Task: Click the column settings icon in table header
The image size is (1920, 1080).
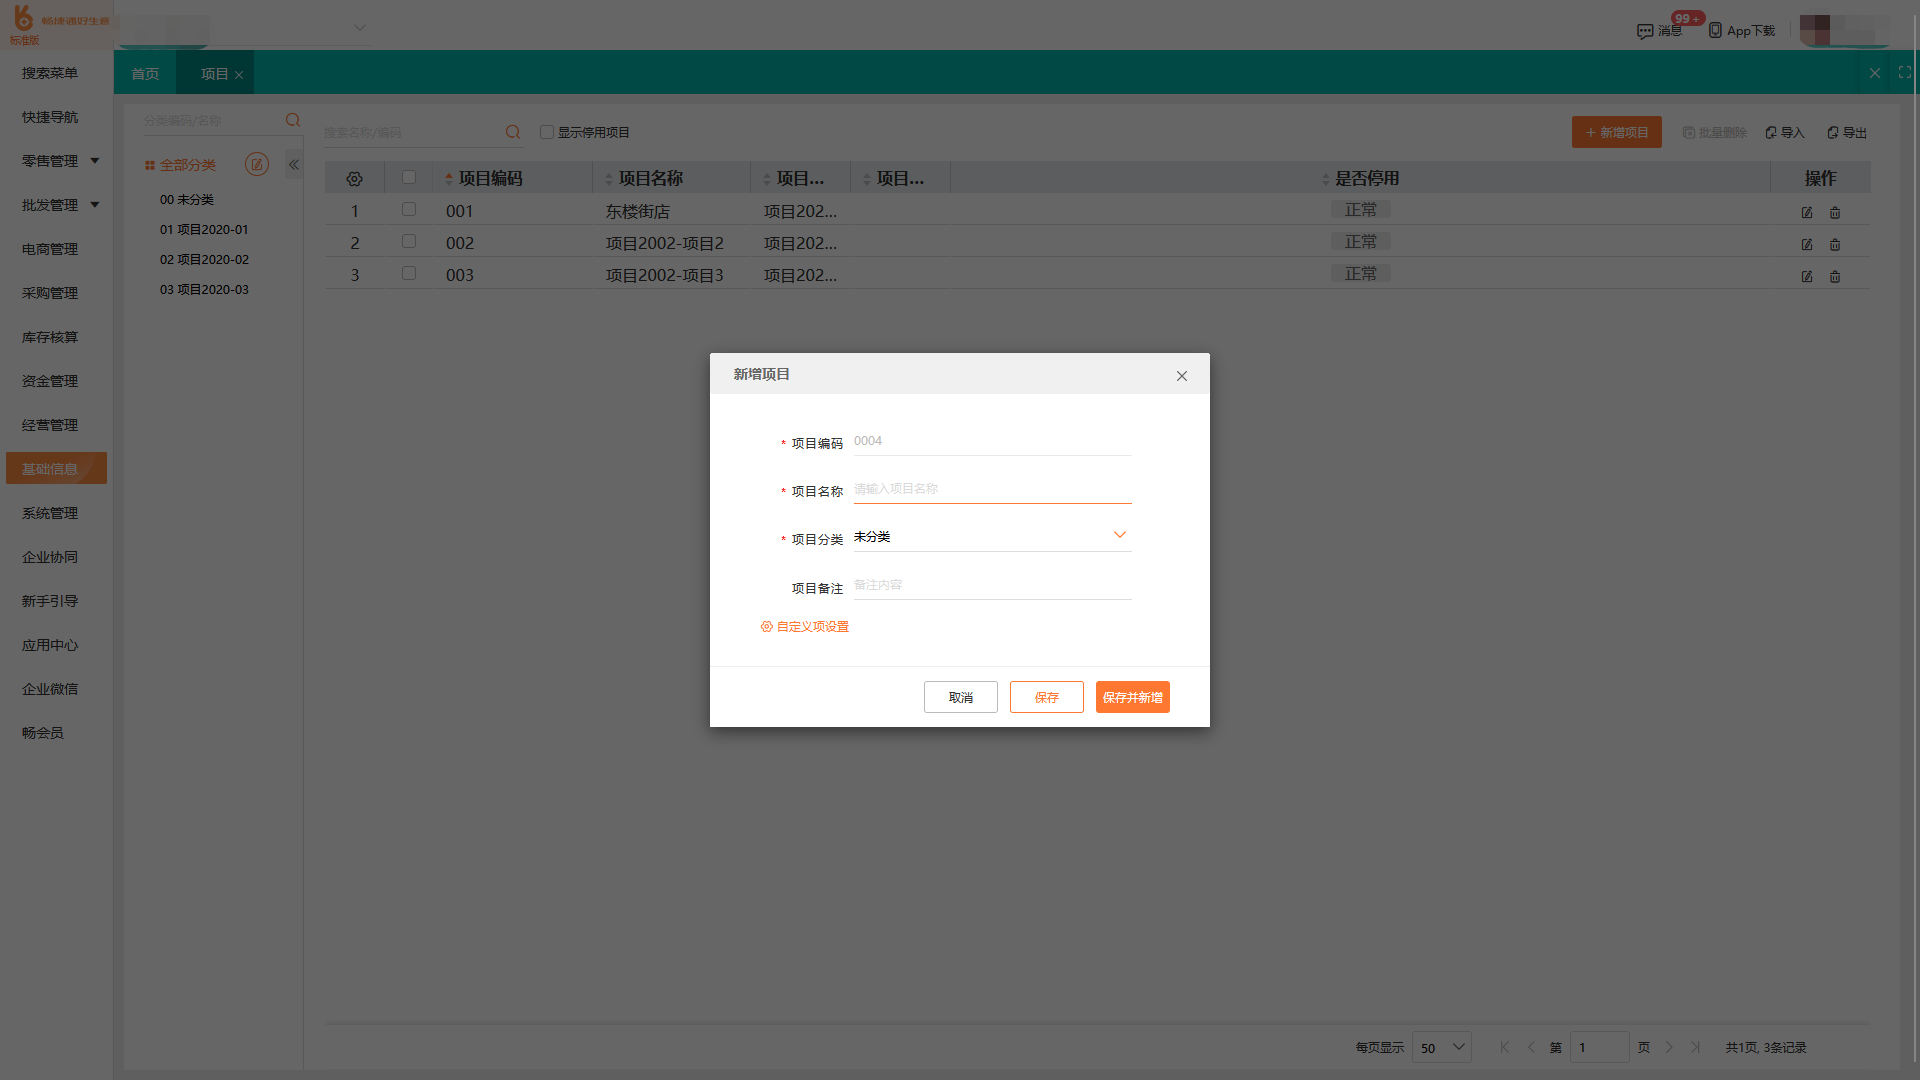Action: coord(353,178)
